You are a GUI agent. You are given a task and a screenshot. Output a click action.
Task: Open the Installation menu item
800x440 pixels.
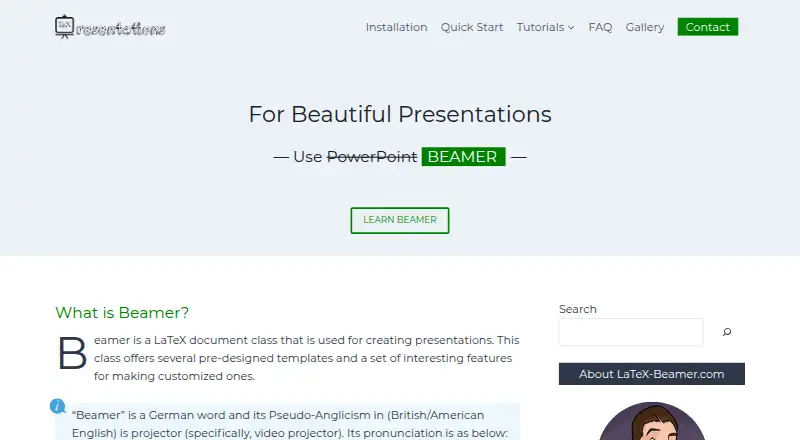click(396, 27)
